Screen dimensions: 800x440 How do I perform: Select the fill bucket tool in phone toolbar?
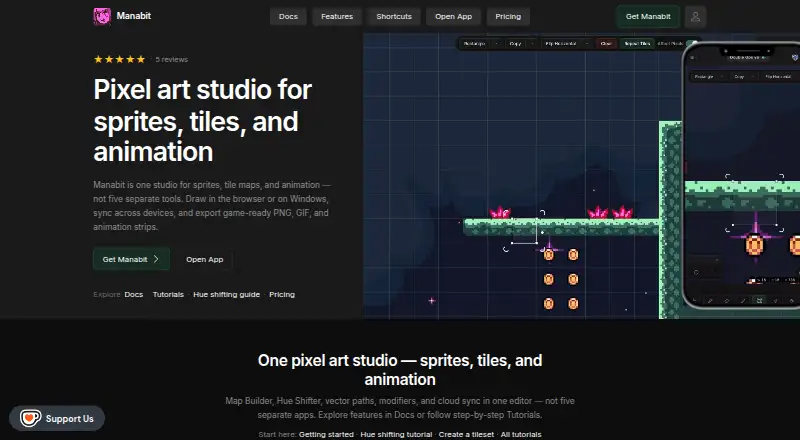791,301
